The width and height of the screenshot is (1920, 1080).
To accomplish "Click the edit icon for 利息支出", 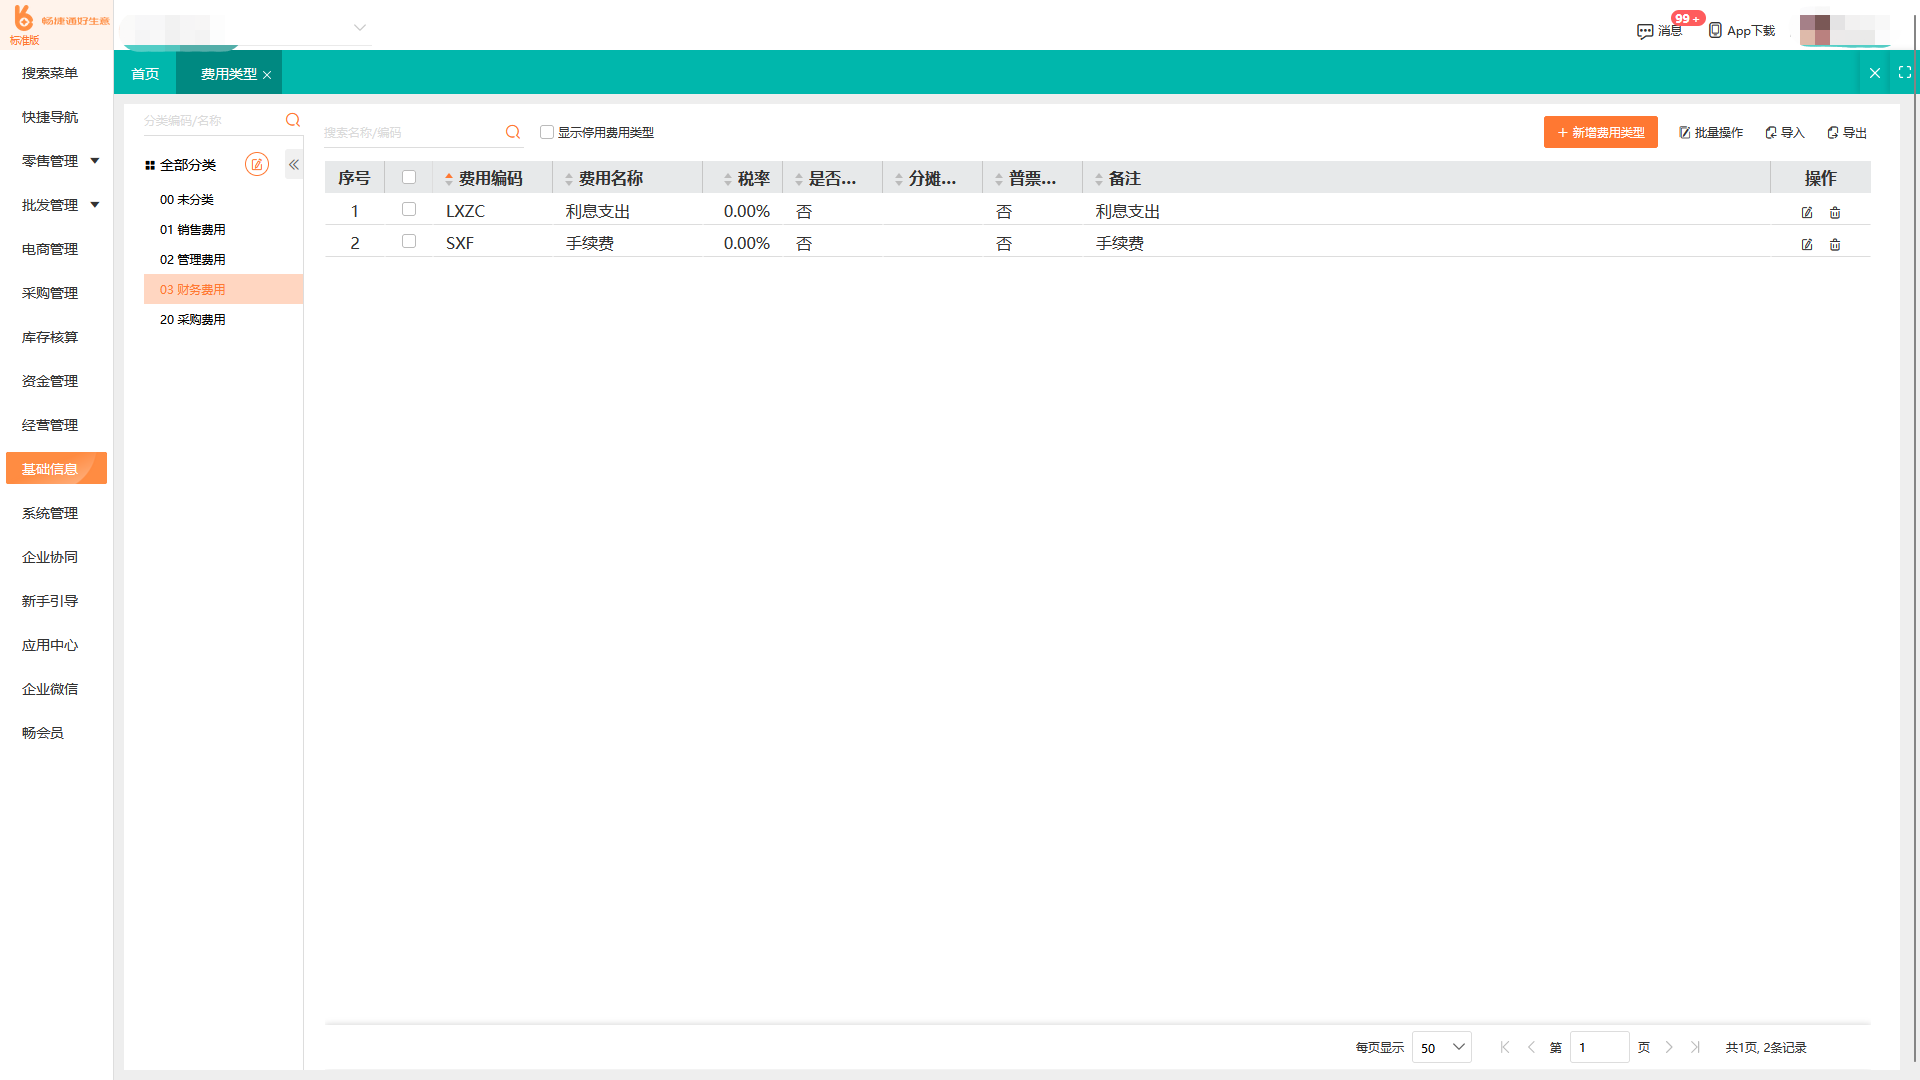I will pos(1807,212).
